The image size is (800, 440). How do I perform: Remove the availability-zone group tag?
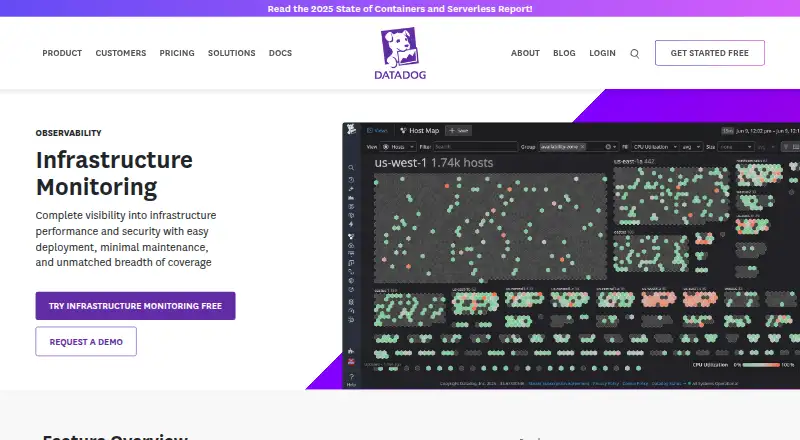(583, 146)
